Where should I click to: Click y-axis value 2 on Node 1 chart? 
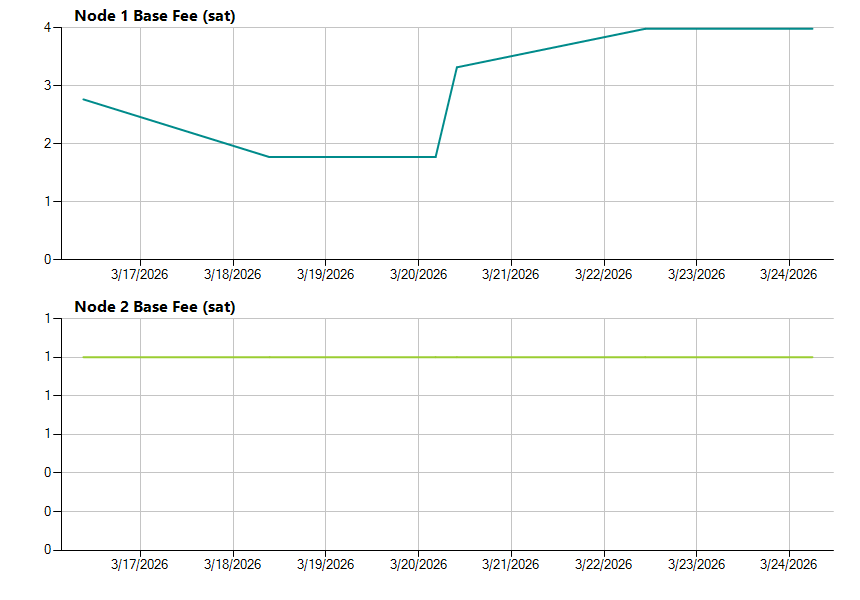[47, 143]
